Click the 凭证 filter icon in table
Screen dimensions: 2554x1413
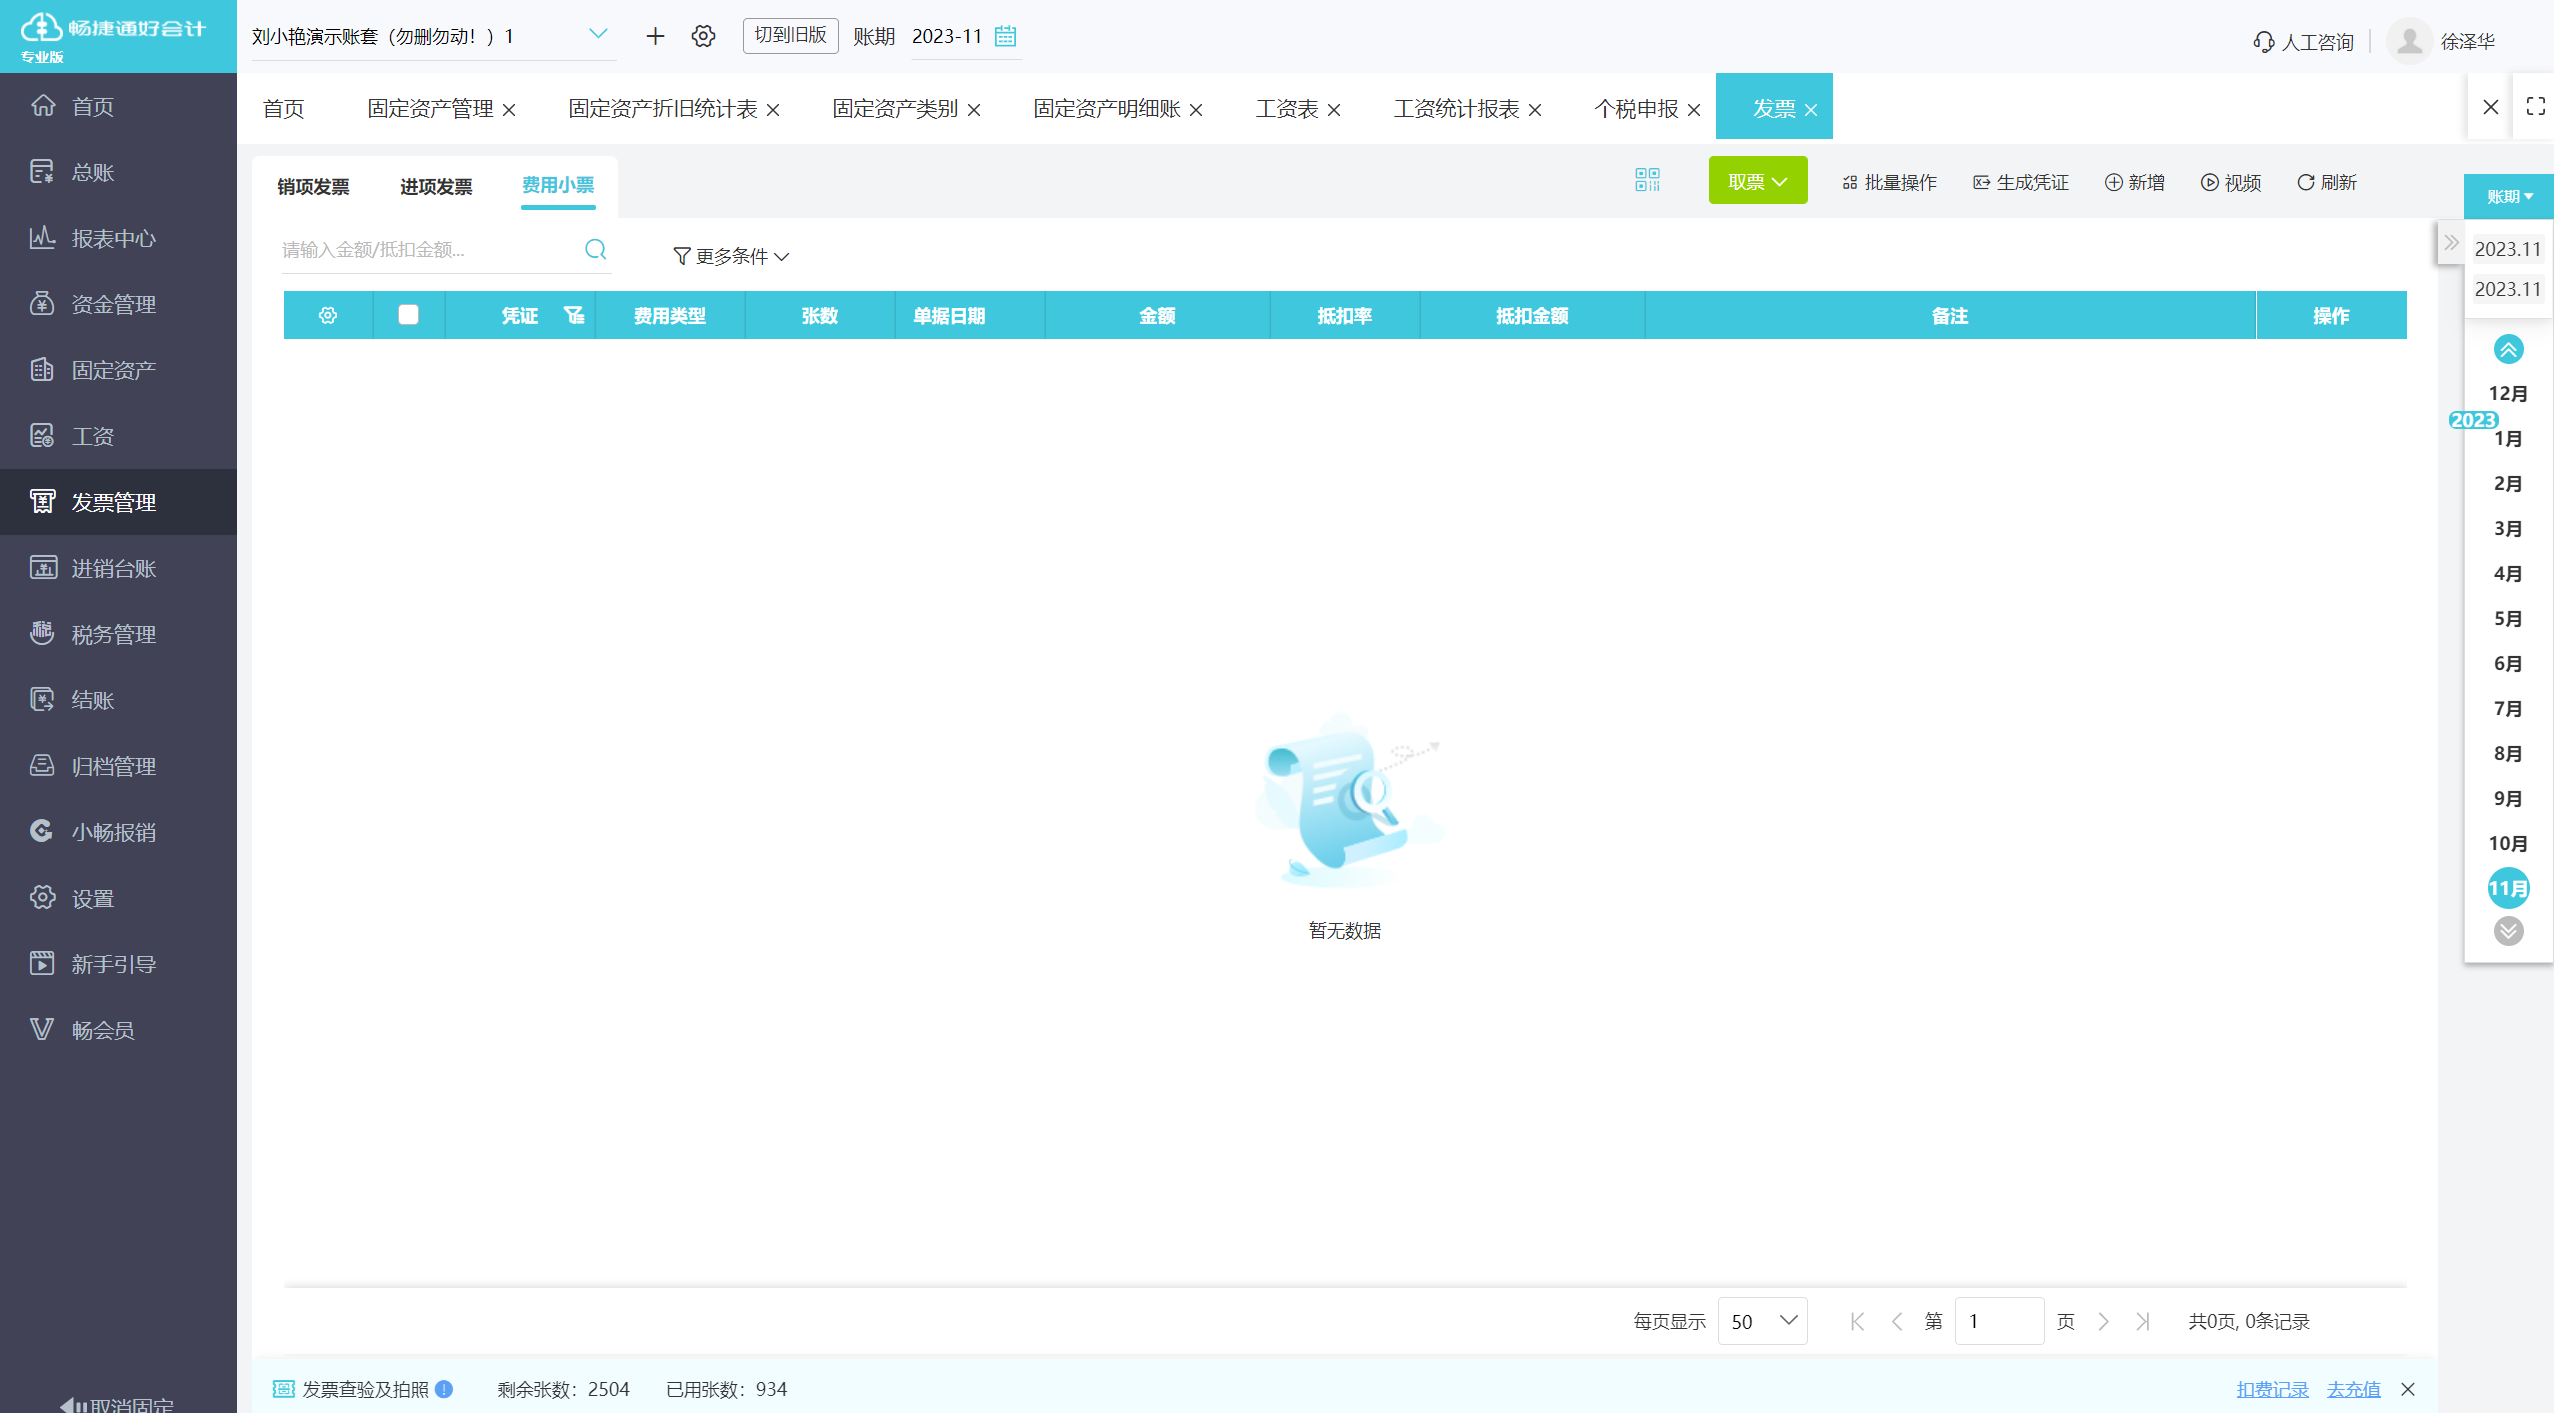click(574, 317)
